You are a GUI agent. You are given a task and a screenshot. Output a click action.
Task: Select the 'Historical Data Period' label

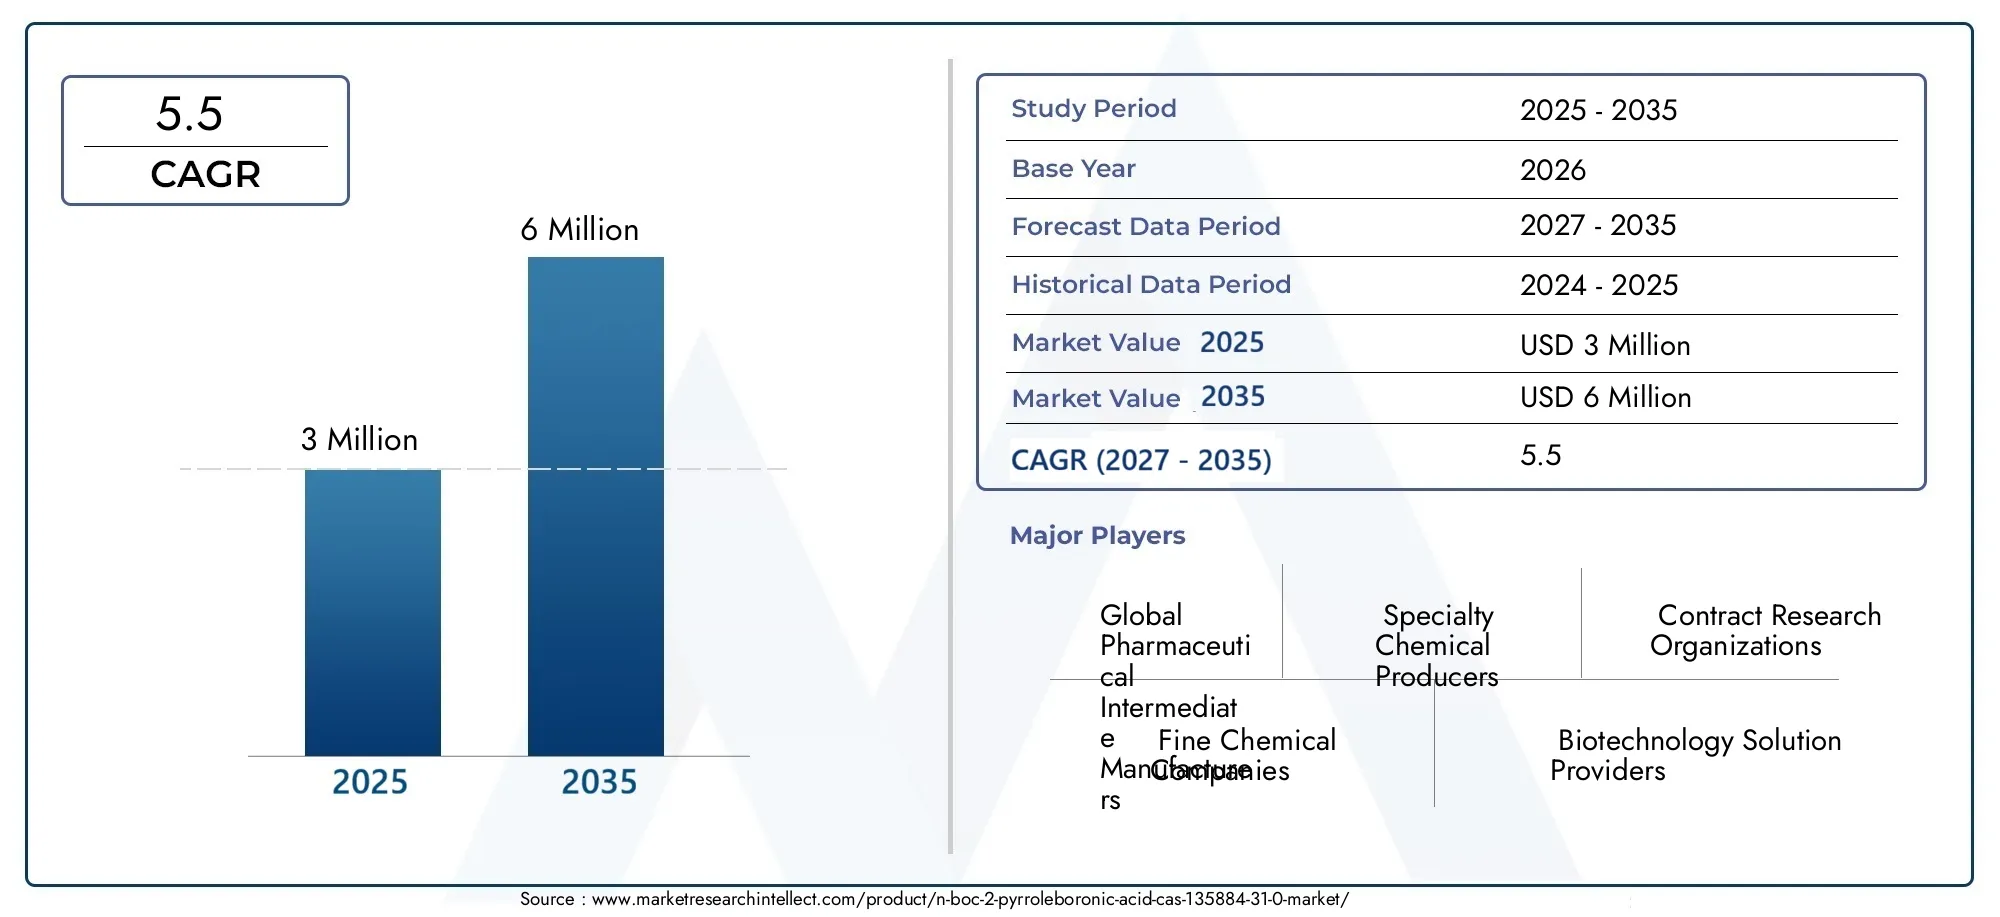(x=1151, y=284)
